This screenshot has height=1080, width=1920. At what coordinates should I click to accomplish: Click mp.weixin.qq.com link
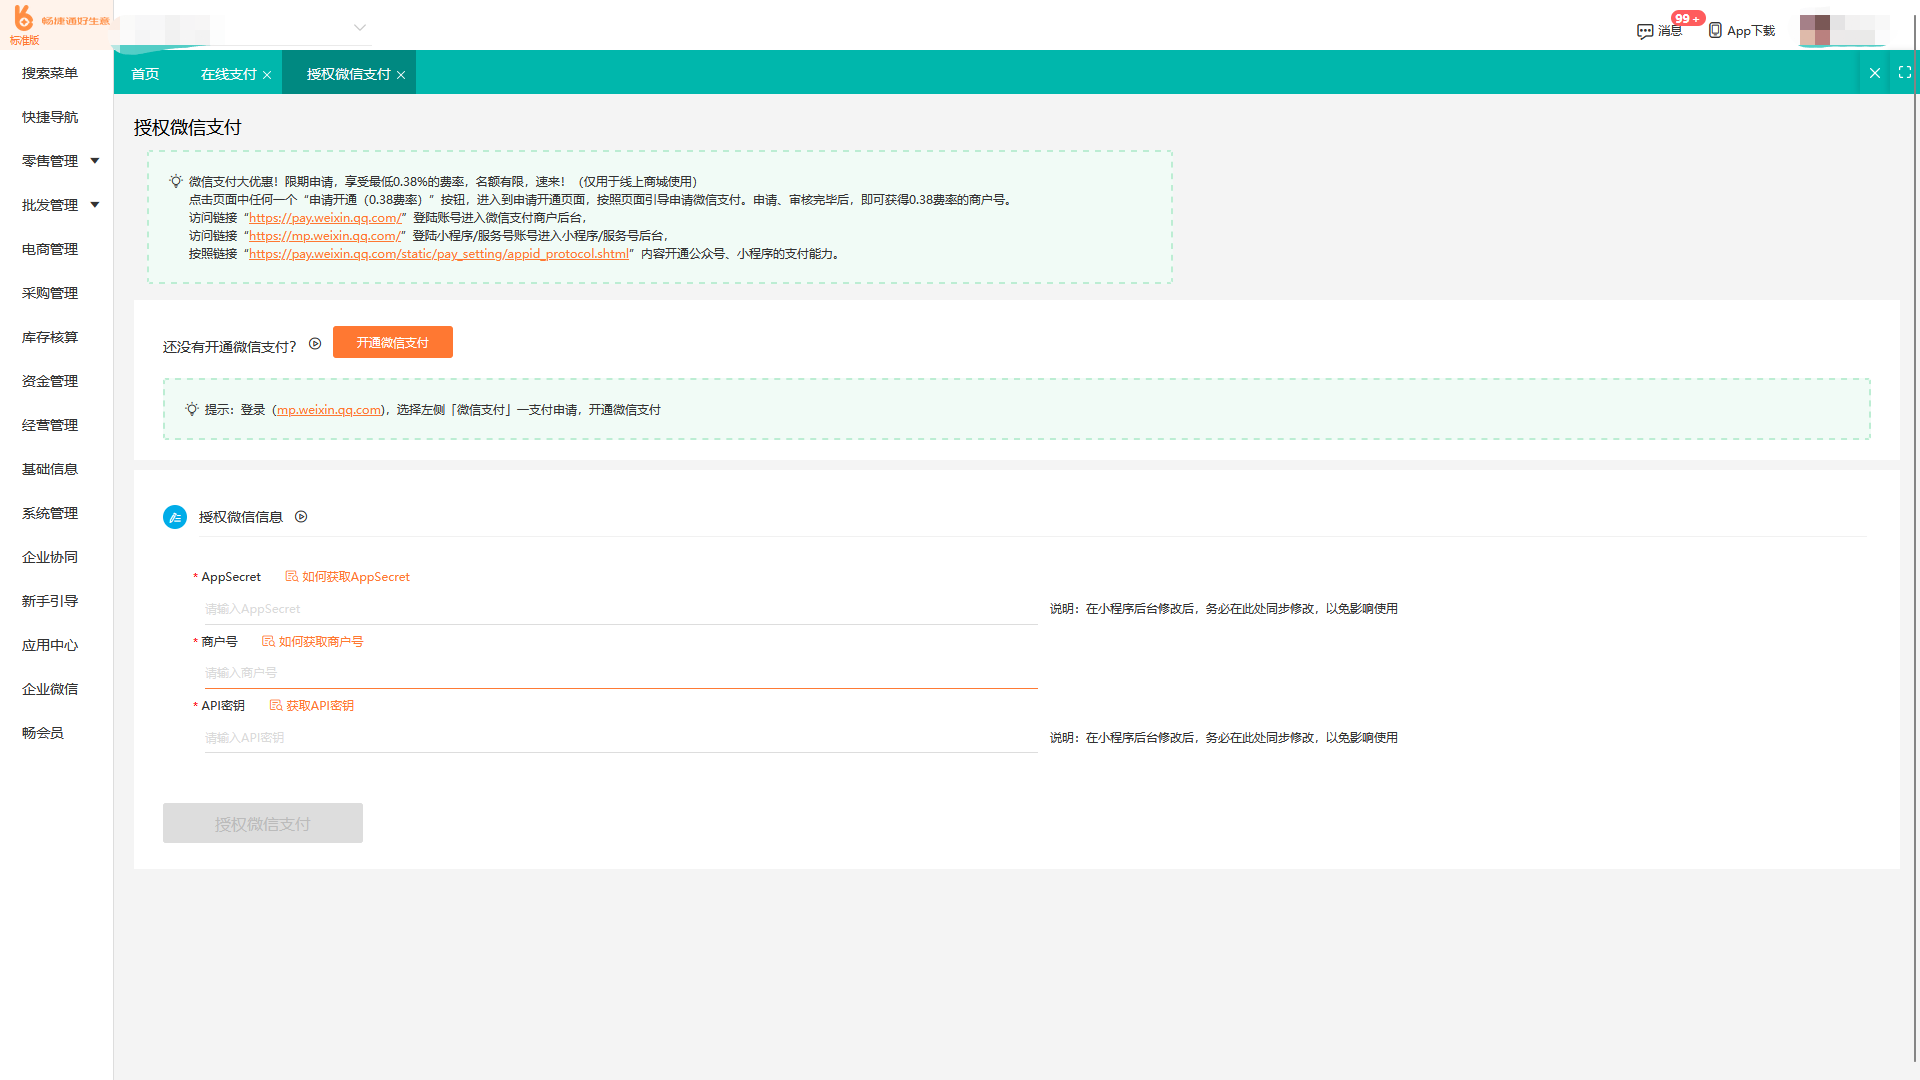coord(328,410)
